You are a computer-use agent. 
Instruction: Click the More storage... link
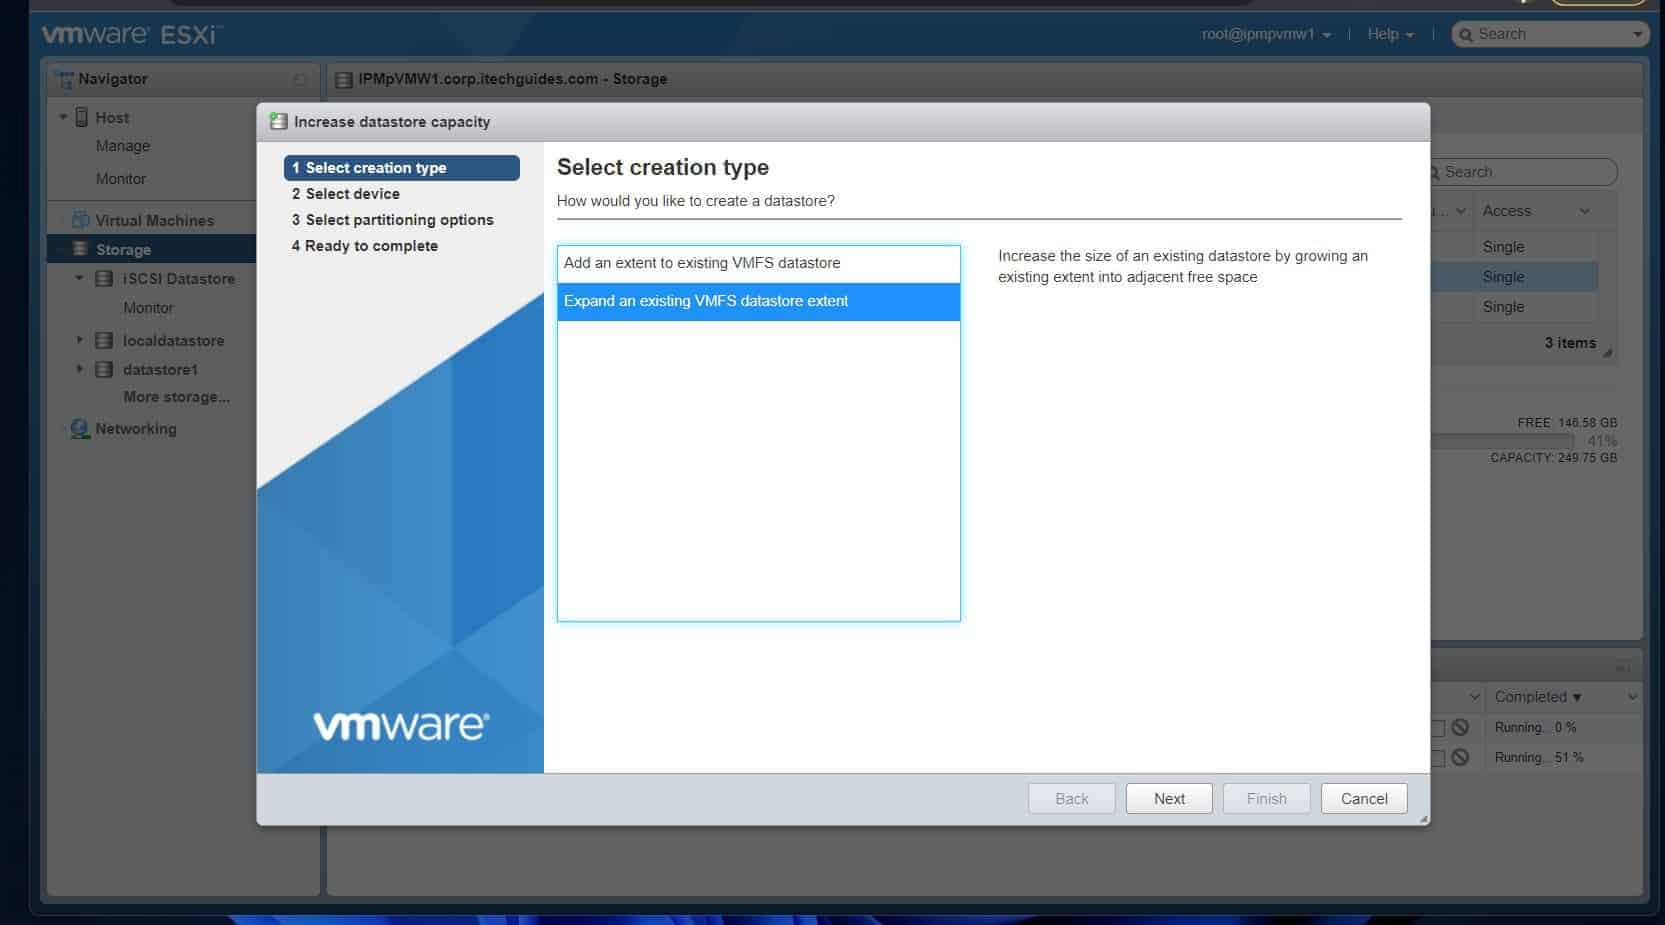176,397
